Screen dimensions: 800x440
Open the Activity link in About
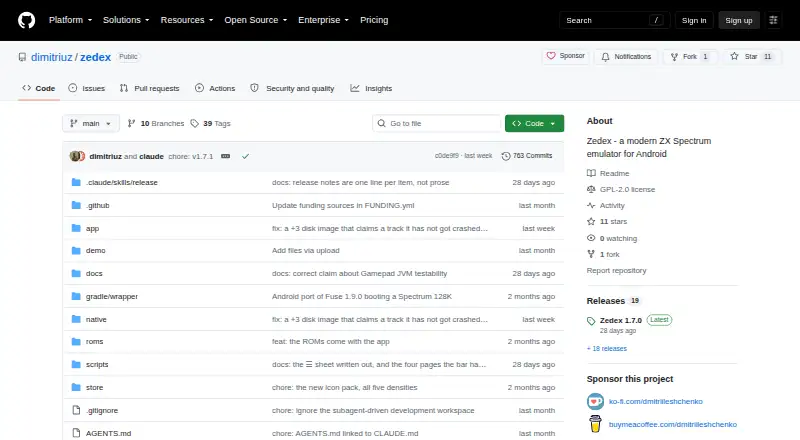pos(606,206)
